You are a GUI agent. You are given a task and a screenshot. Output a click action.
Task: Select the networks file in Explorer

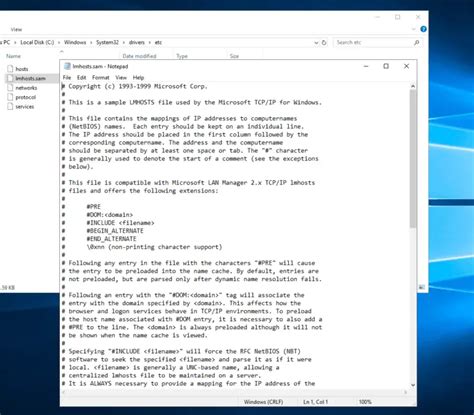click(26, 88)
